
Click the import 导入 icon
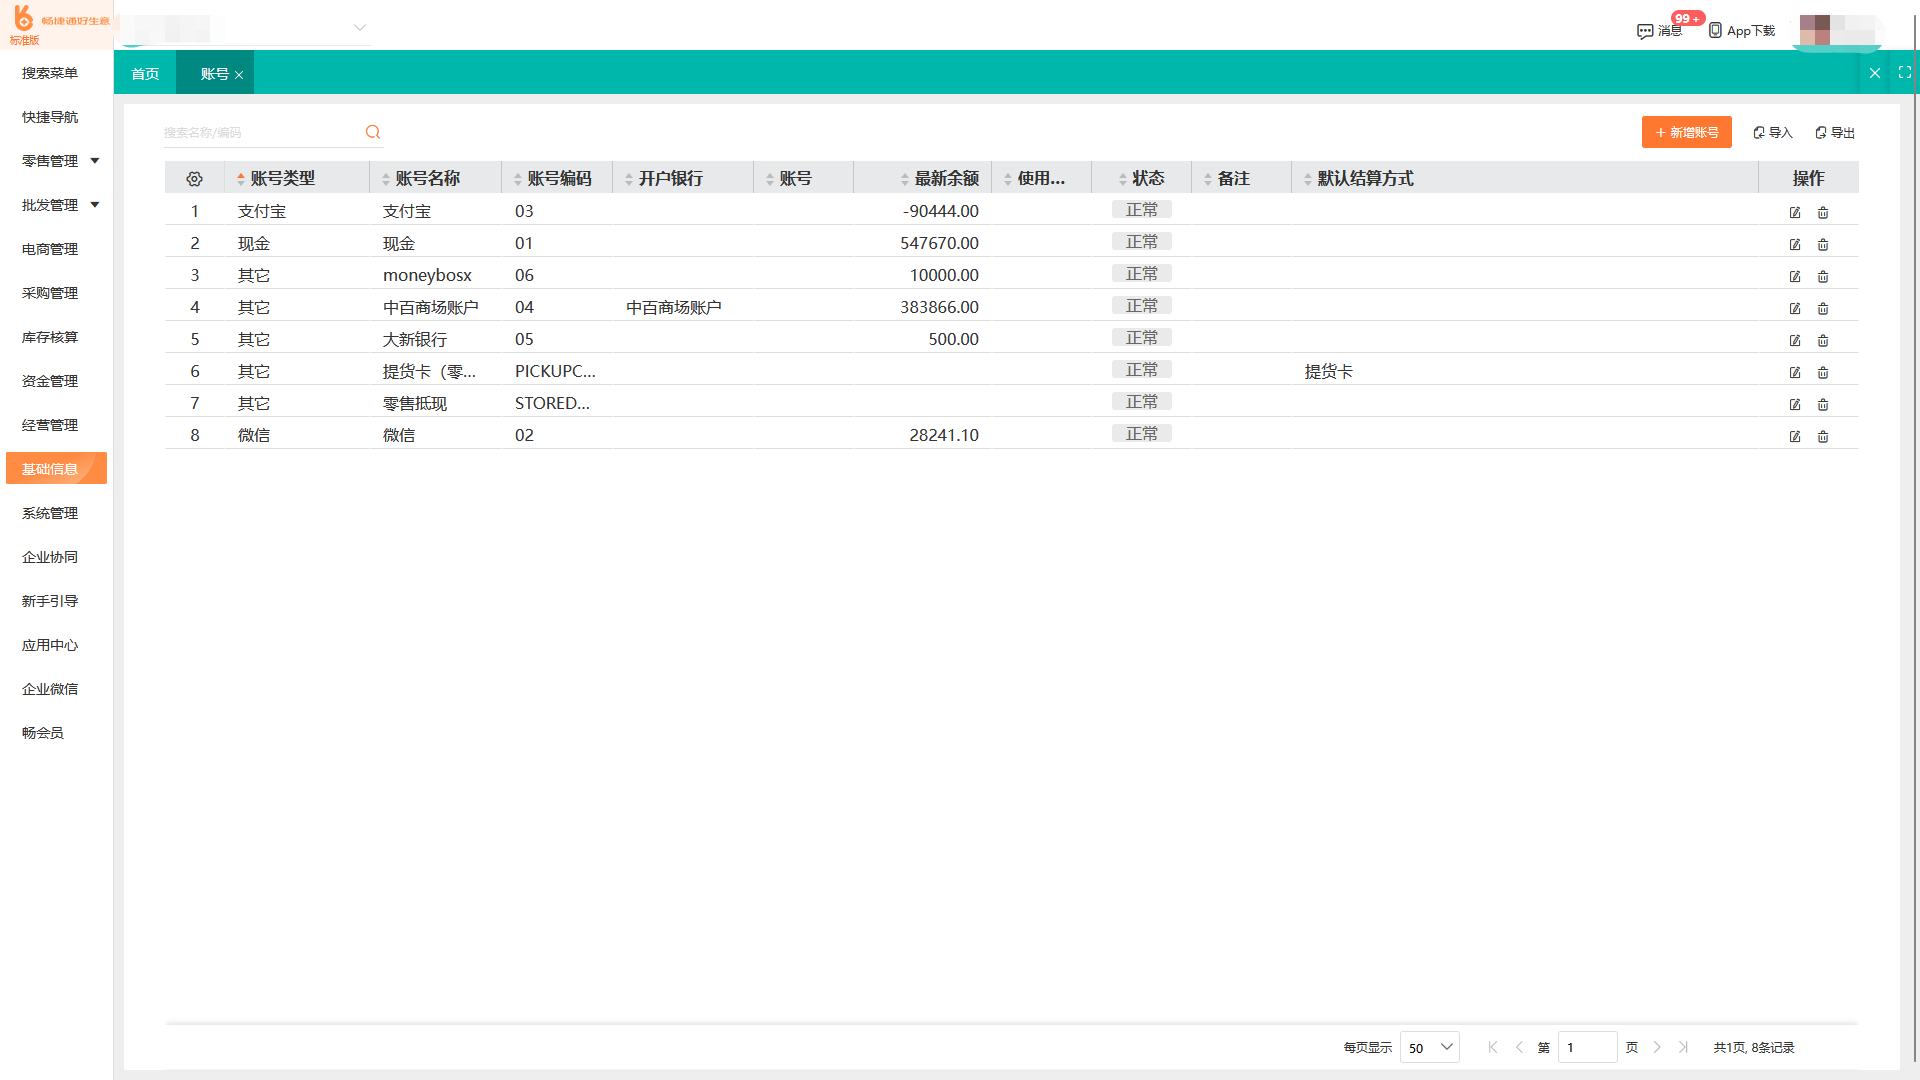click(x=1774, y=132)
